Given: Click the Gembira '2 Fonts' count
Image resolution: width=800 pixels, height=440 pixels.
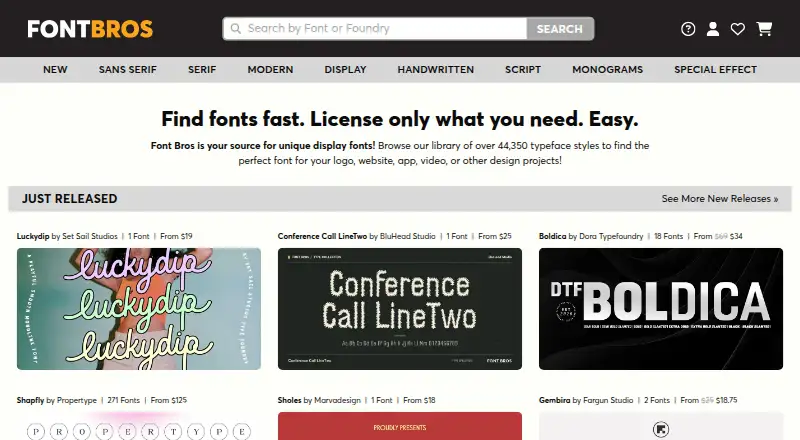Looking at the screenshot, I should click(x=657, y=400).
